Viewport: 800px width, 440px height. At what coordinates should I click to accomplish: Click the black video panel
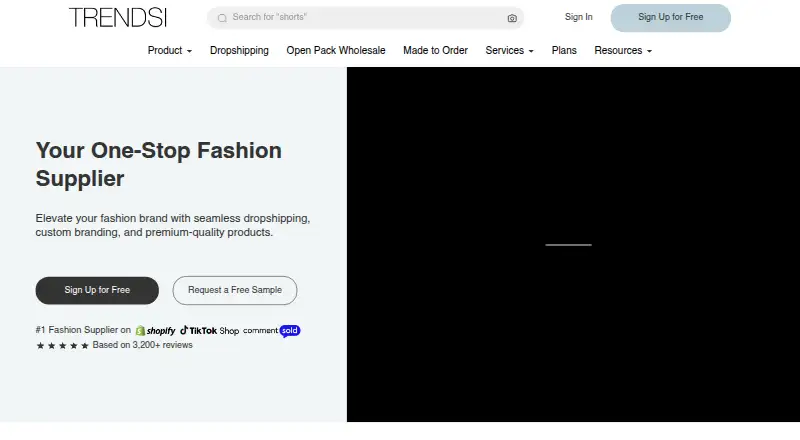point(573,245)
